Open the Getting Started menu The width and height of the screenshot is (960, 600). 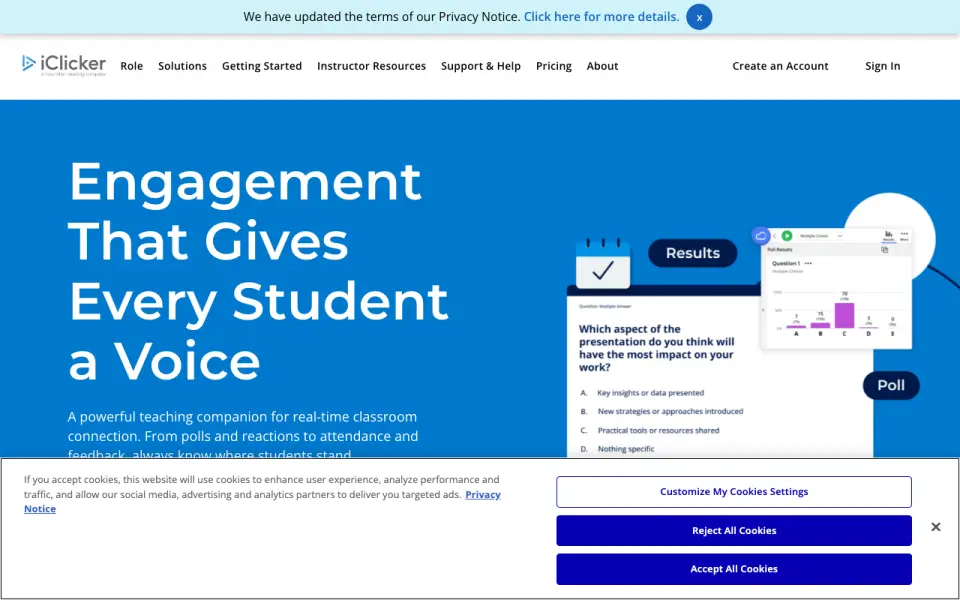[261, 66]
